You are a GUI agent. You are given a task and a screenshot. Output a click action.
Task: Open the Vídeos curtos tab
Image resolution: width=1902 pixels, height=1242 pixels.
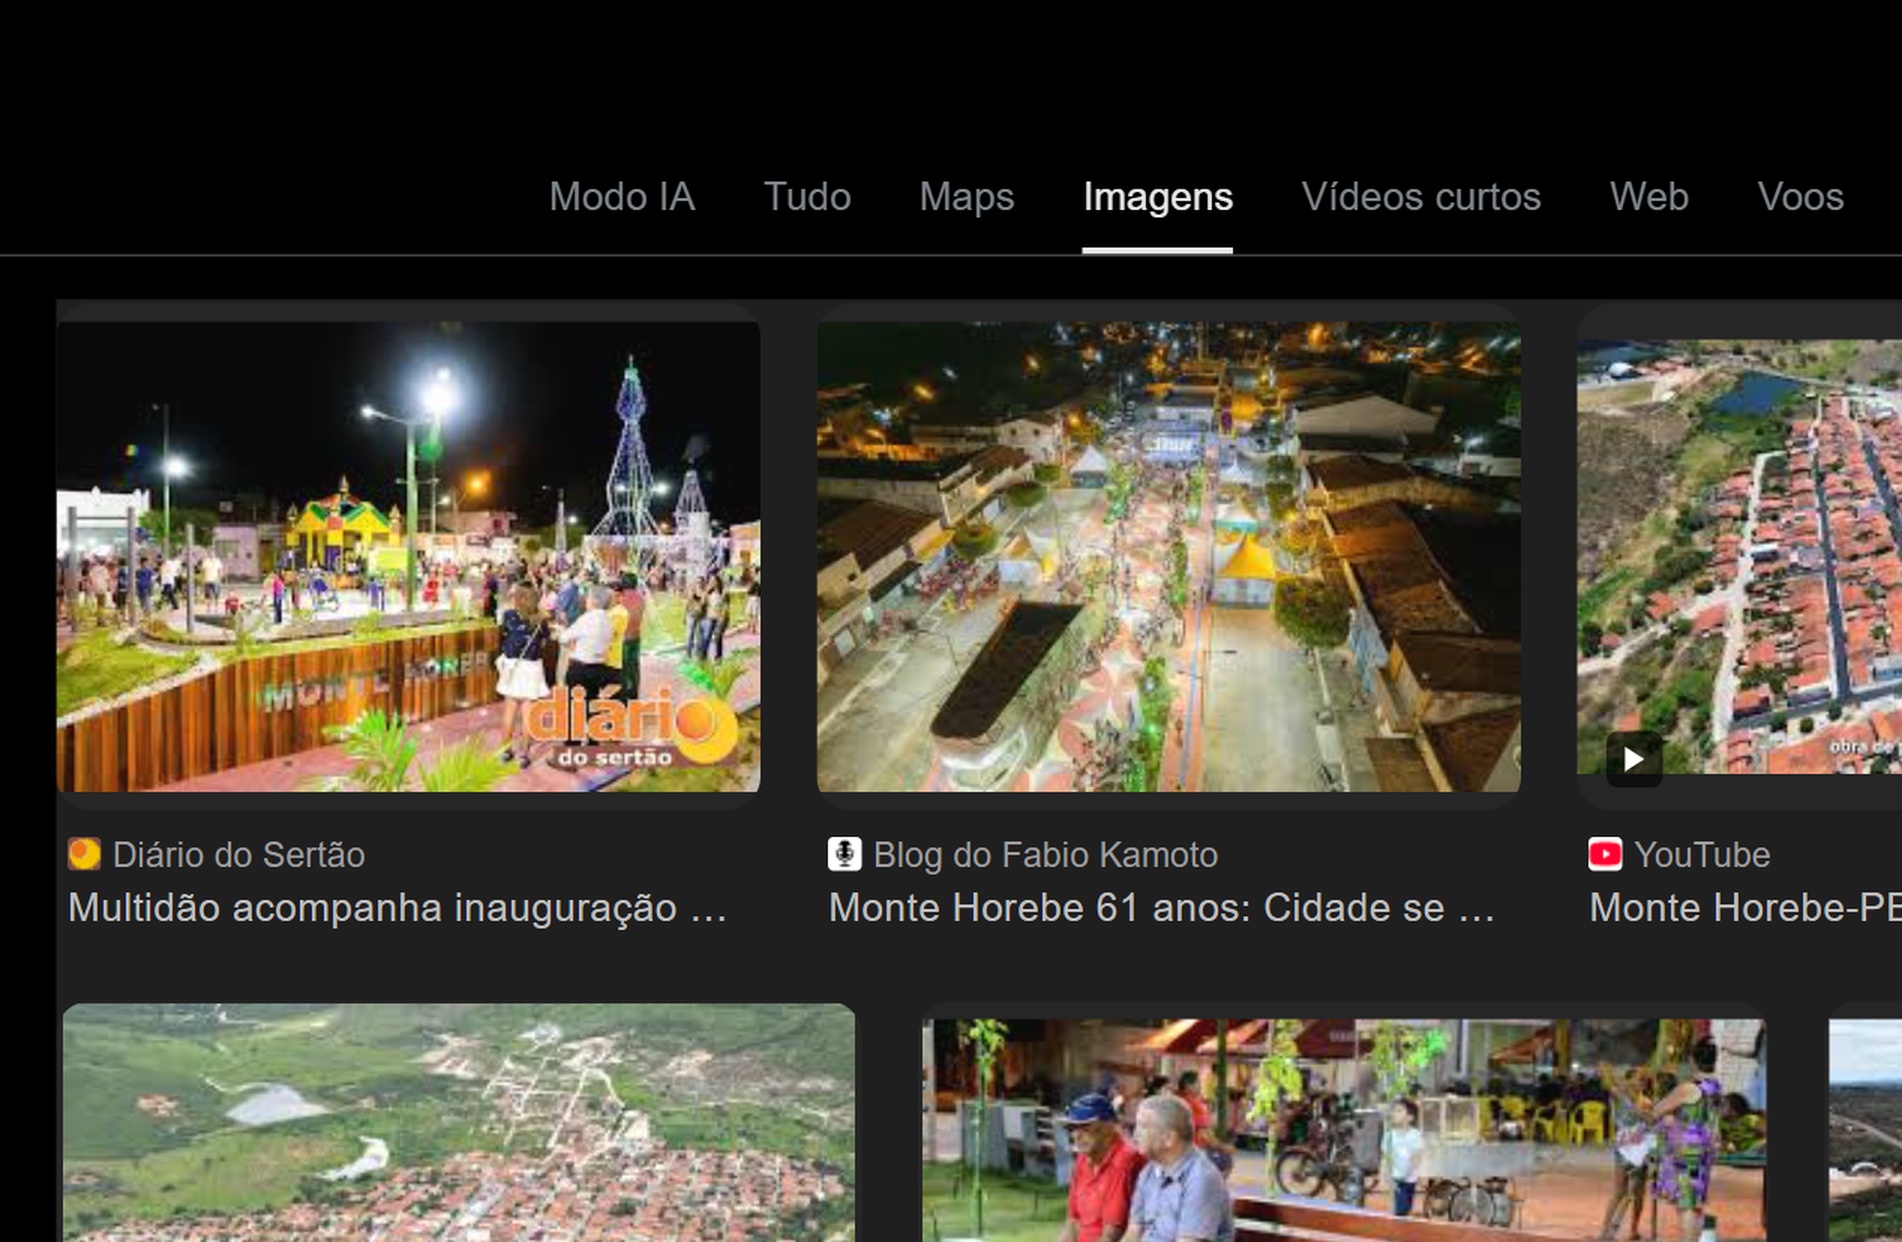tap(1420, 197)
